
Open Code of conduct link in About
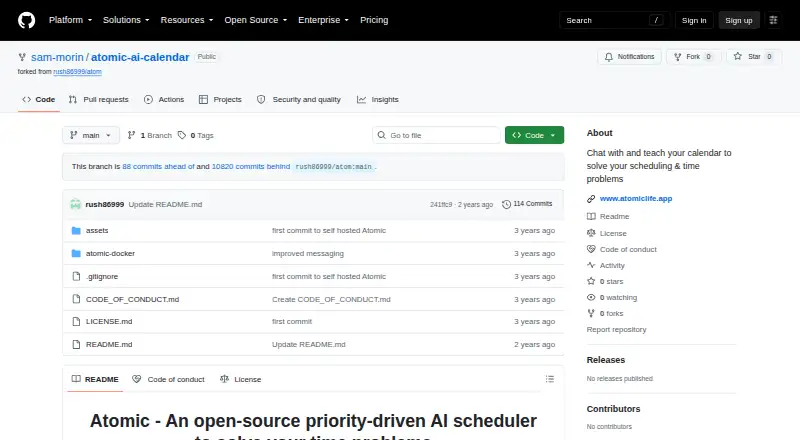tap(622, 250)
